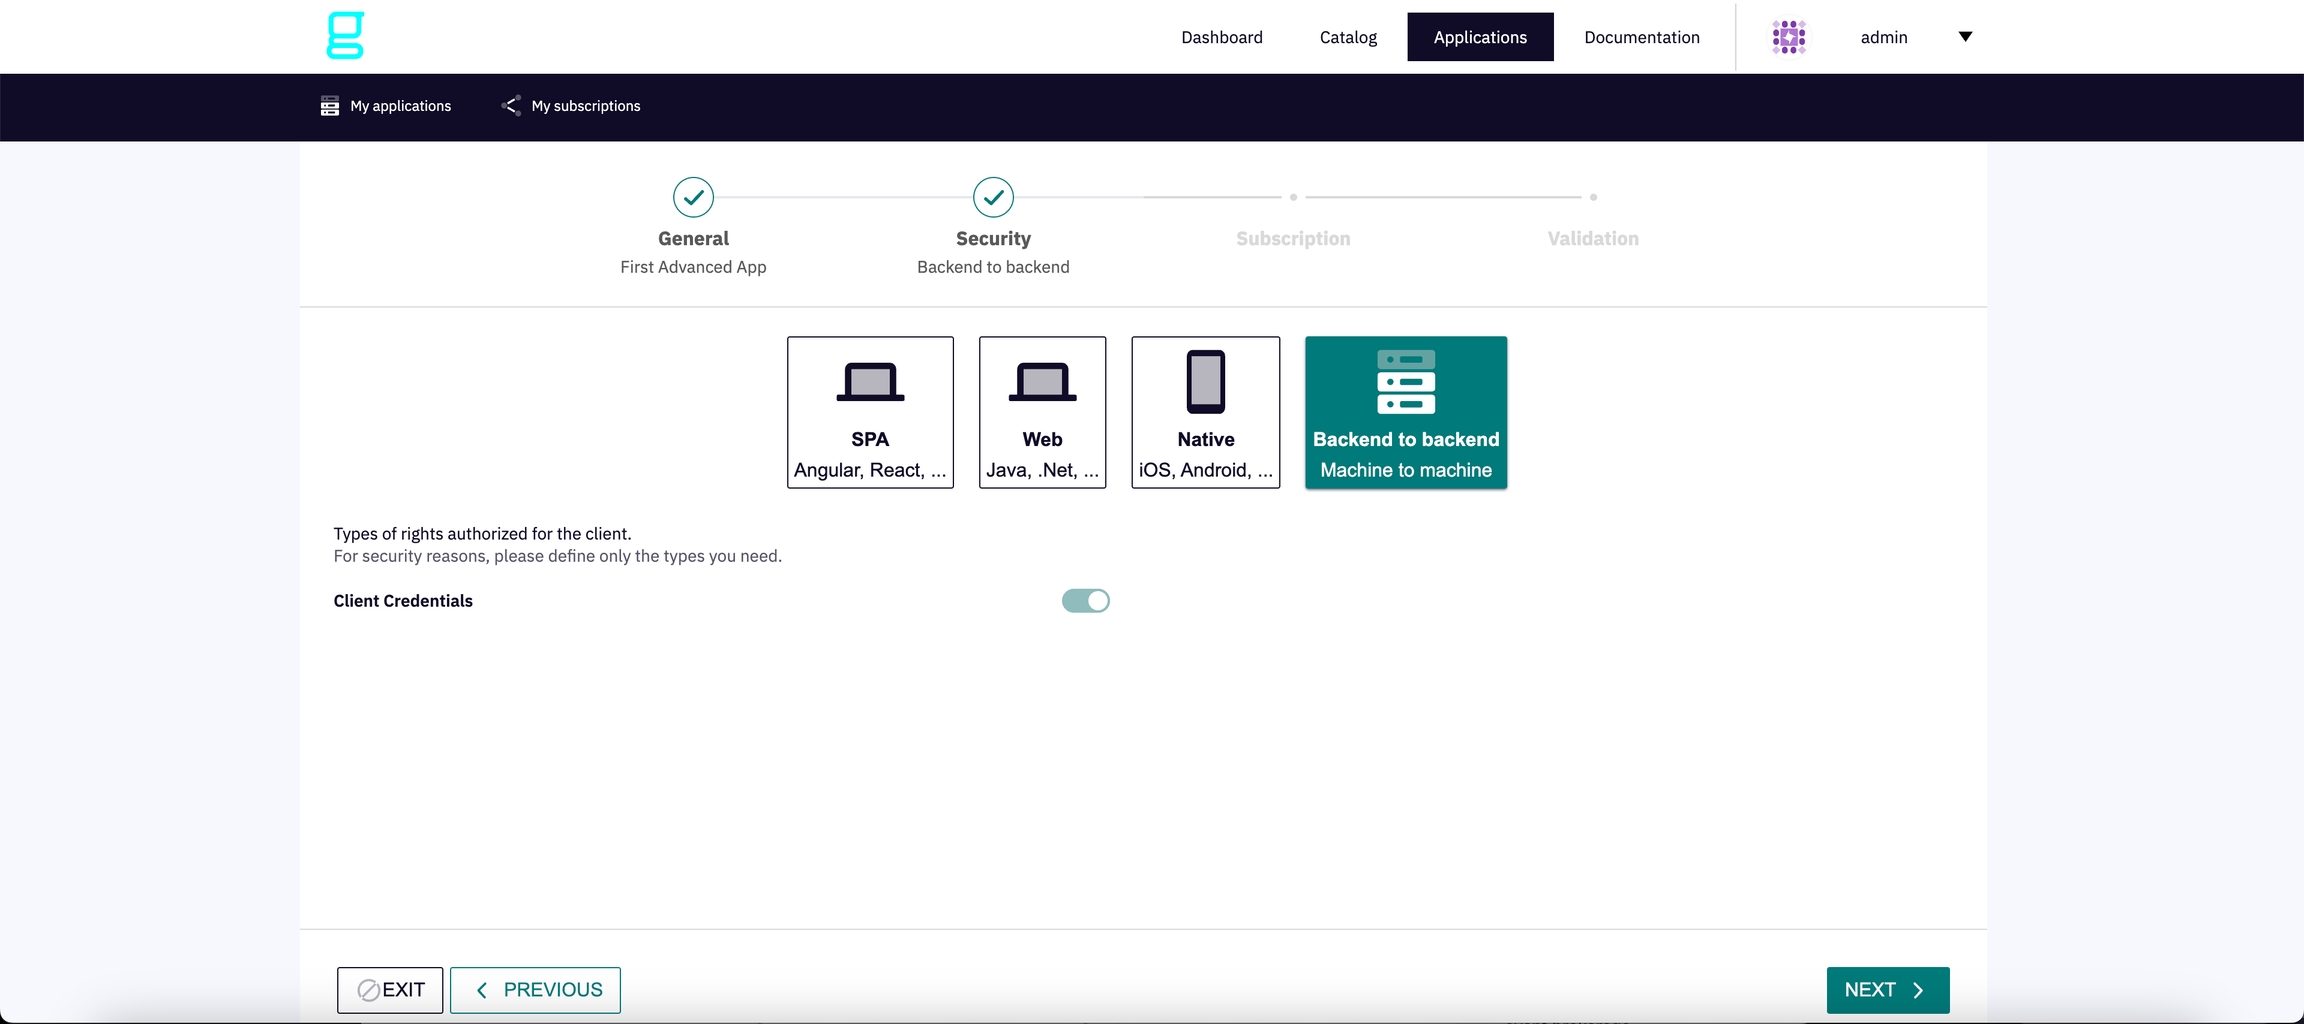Select the Backend to backend server card
Image resolution: width=2304 pixels, height=1024 pixels.
(x=1405, y=412)
